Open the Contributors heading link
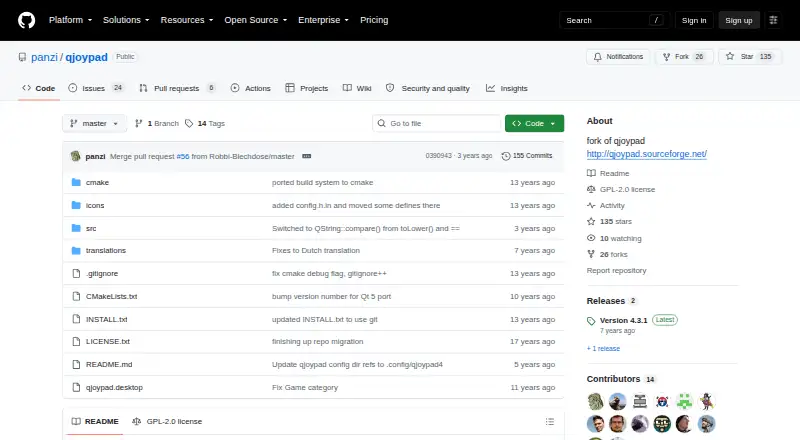The width and height of the screenshot is (800, 440). pyautogui.click(x=620, y=379)
